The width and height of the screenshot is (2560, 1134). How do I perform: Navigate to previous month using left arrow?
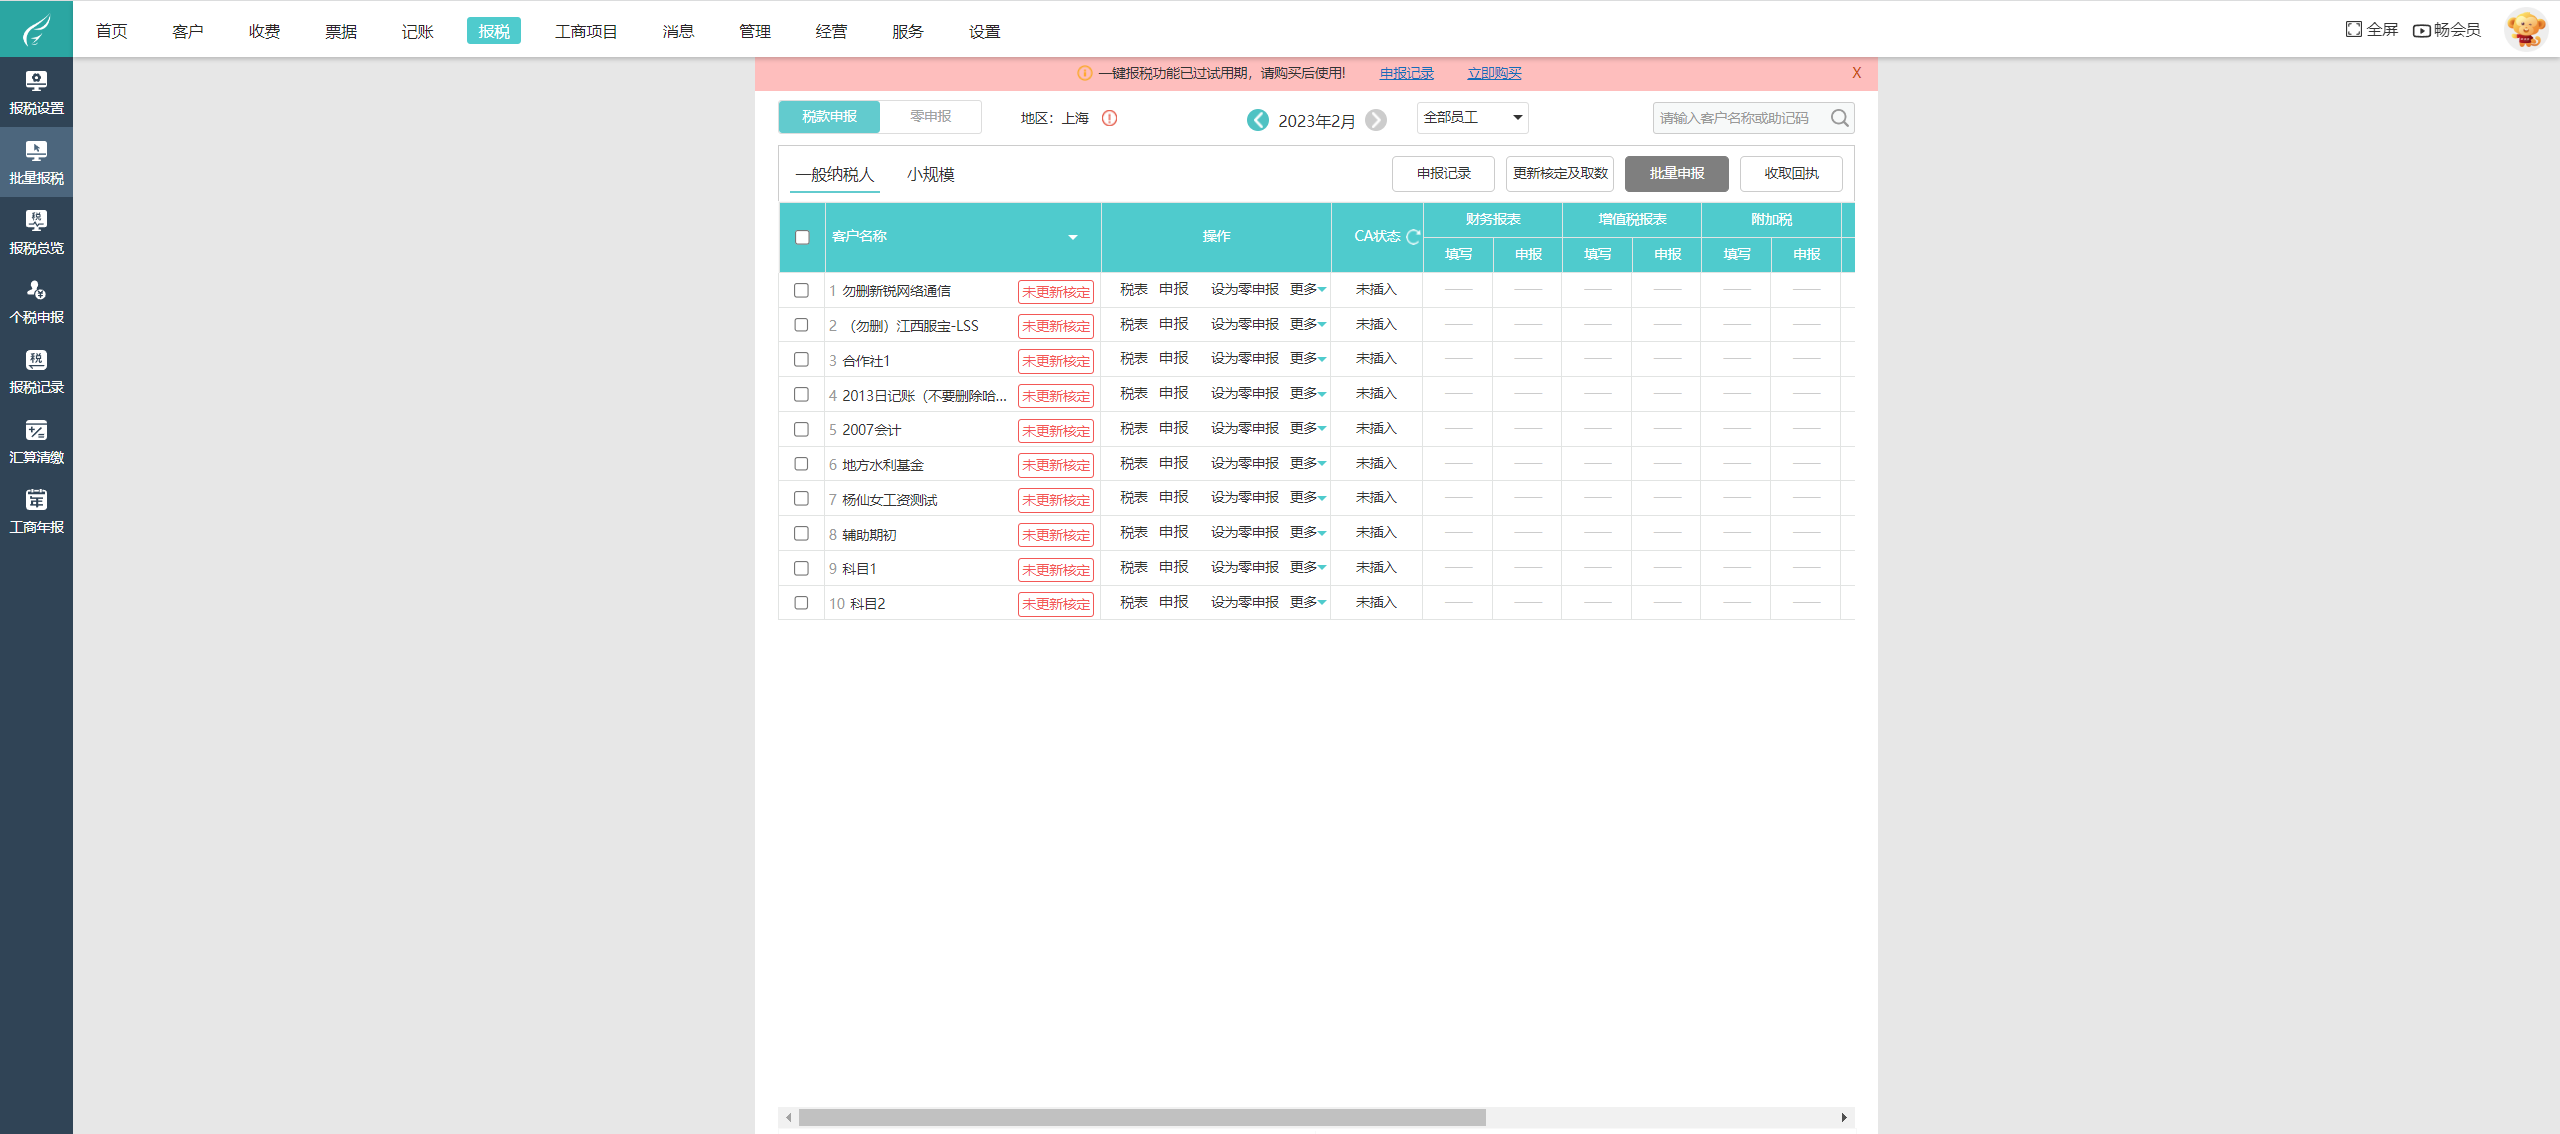point(1256,117)
